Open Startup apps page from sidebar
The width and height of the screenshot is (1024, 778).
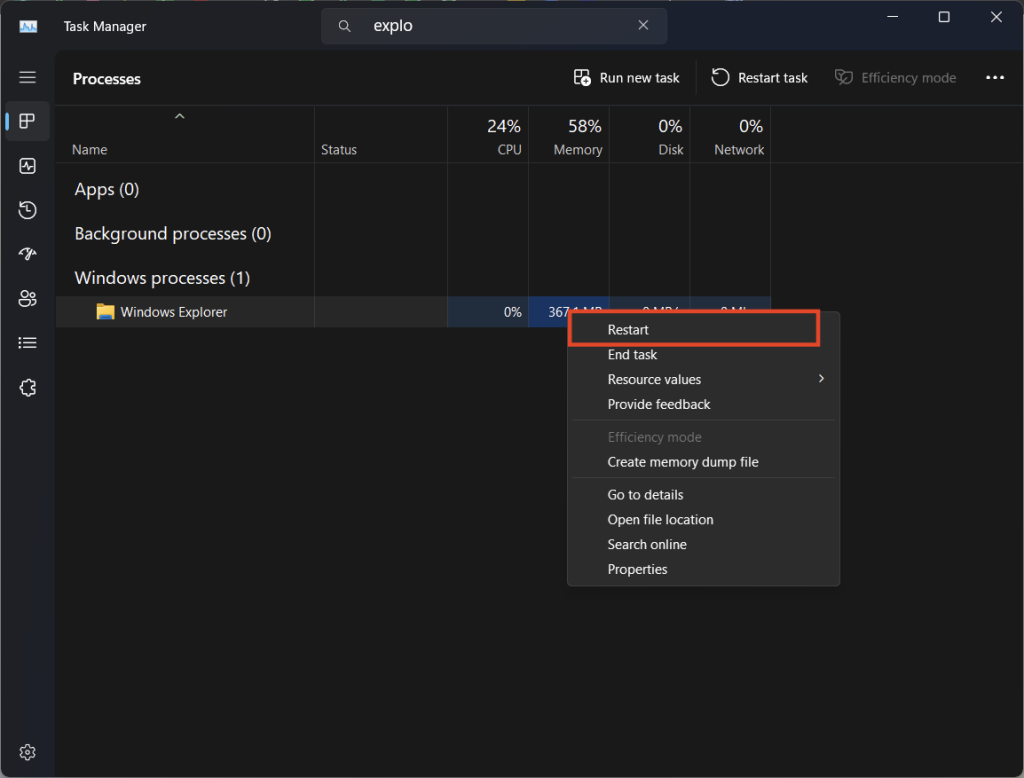[27, 254]
